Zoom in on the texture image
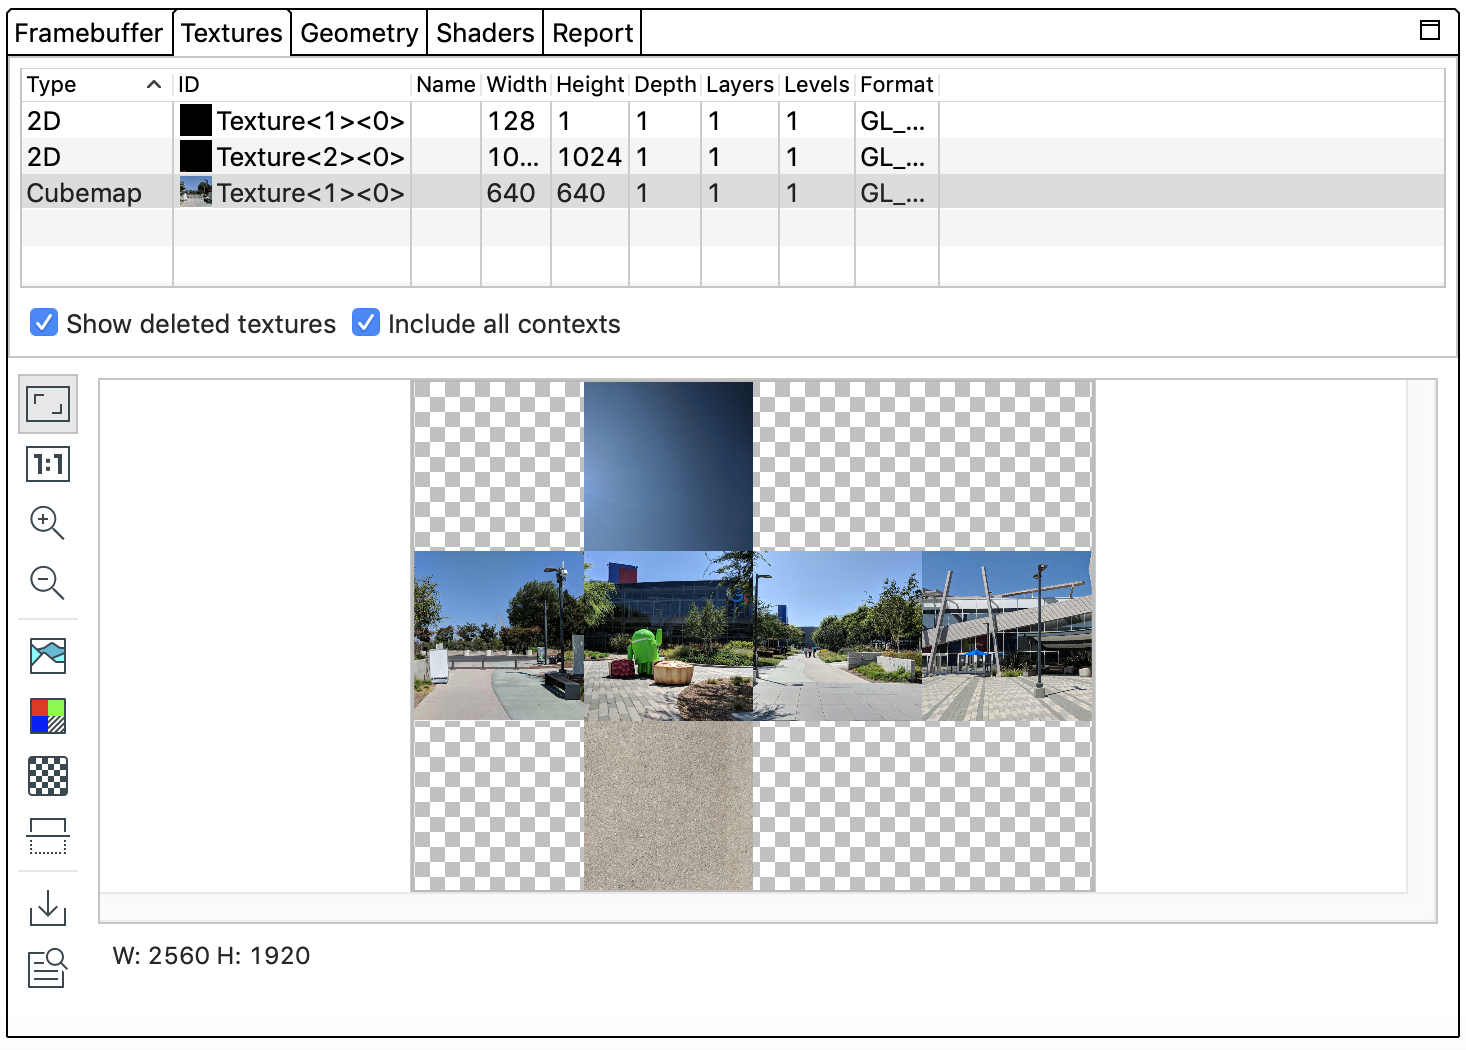Screen dimensions: 1466x1050 (x=48, y=523)
